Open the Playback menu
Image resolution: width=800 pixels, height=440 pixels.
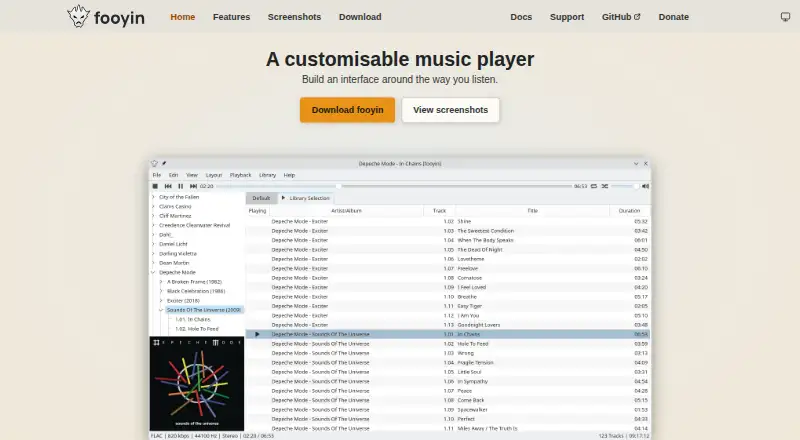(x=240, y=175)
